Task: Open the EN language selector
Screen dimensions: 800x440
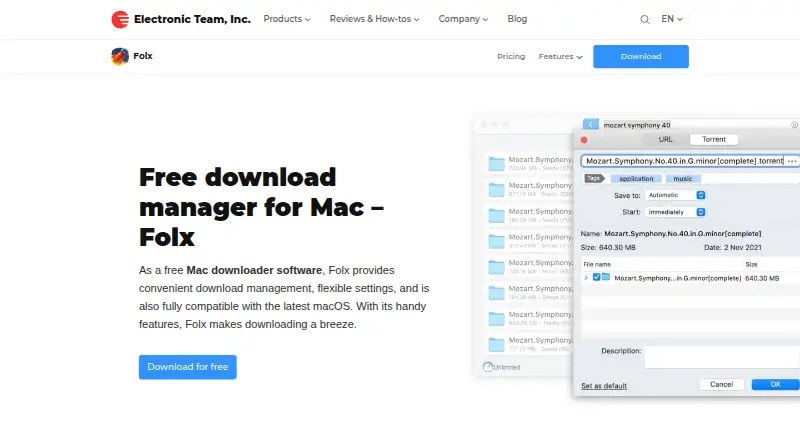Action: coord(672,19)
